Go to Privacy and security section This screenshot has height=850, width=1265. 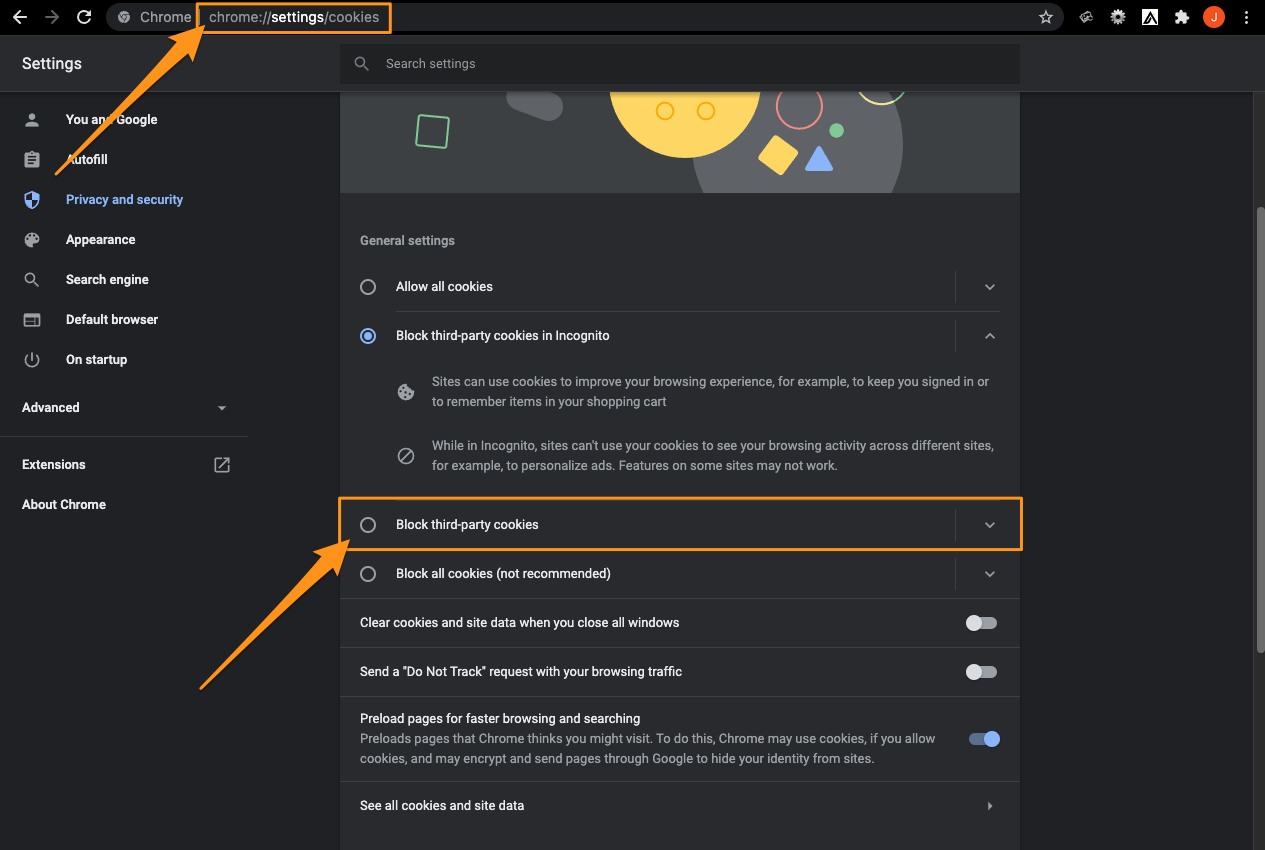(x=124, y=200)
